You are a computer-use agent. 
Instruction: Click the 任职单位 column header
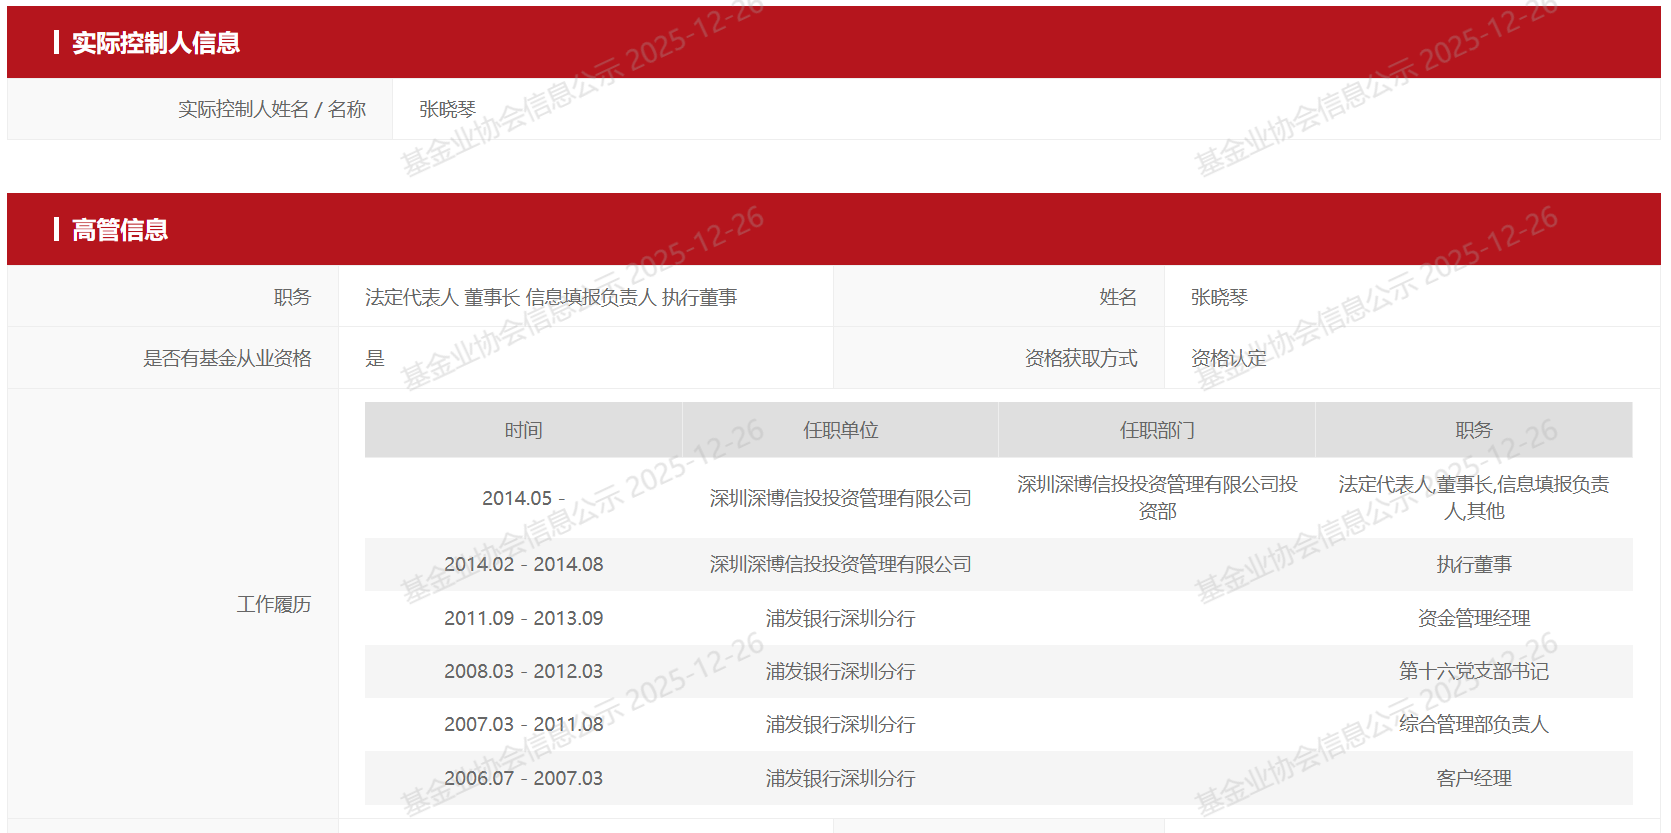(840, 430)
